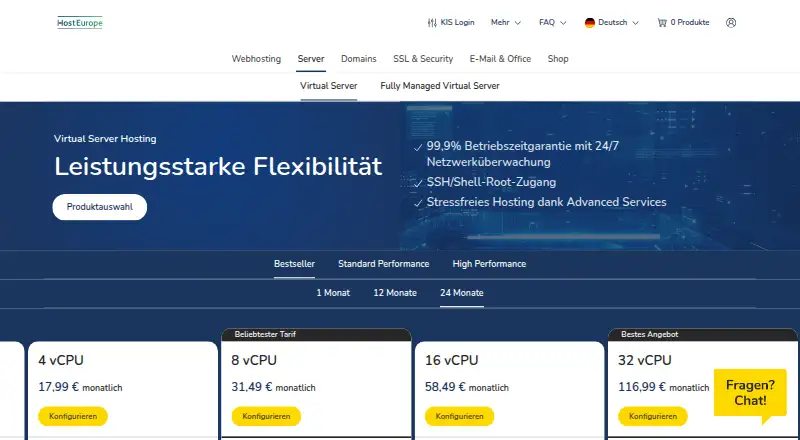Screen dimensions: 800x440
Task: Configure the 16 vCPU plan
Action: [460, 416]
